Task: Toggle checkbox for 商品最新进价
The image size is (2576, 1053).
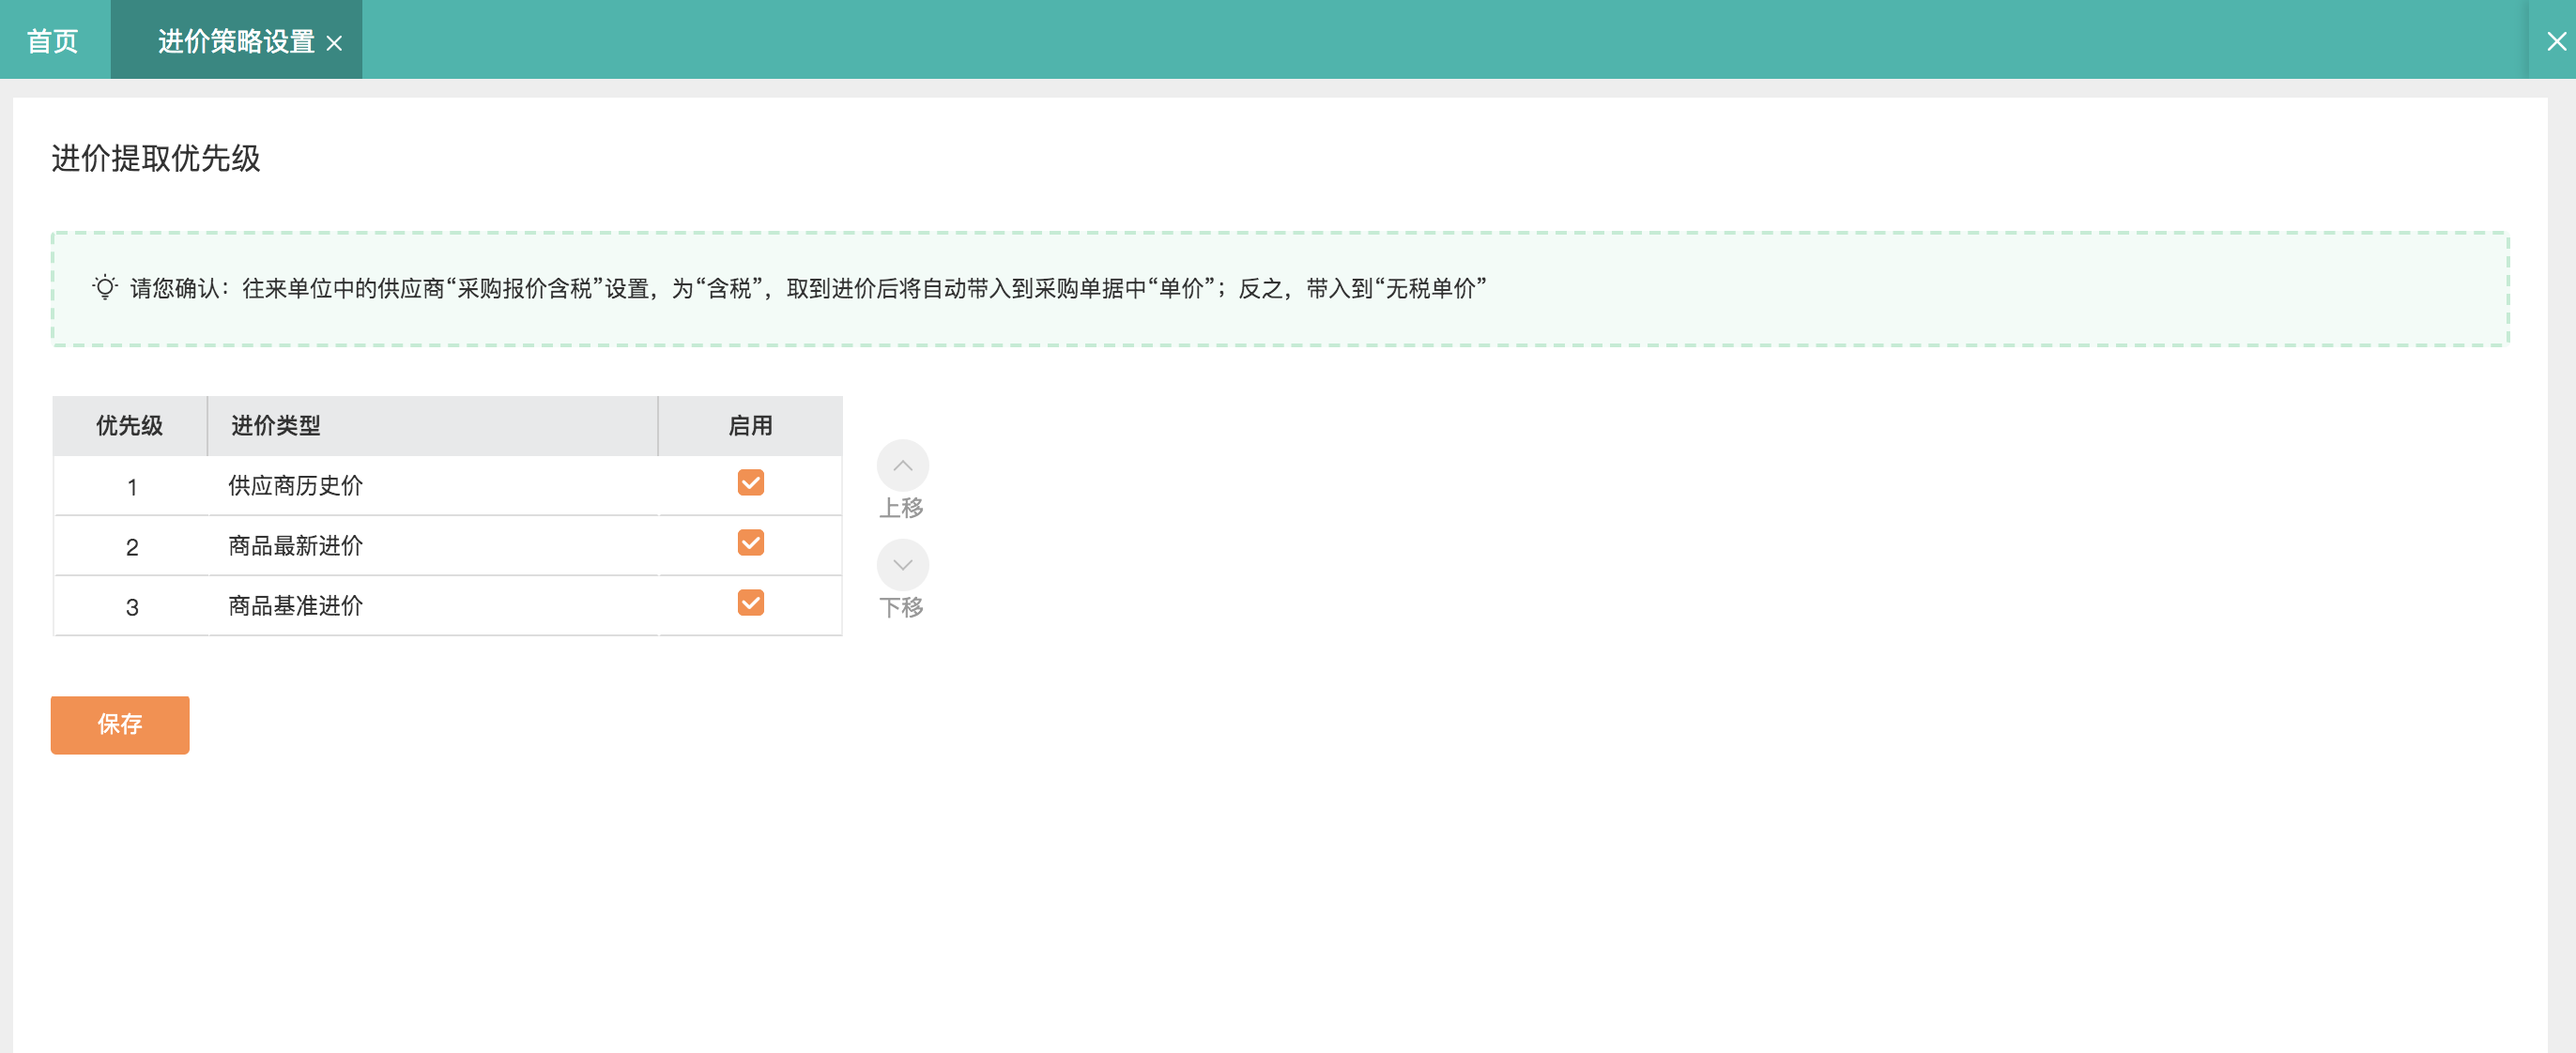Action: click(x=751, y=543)
